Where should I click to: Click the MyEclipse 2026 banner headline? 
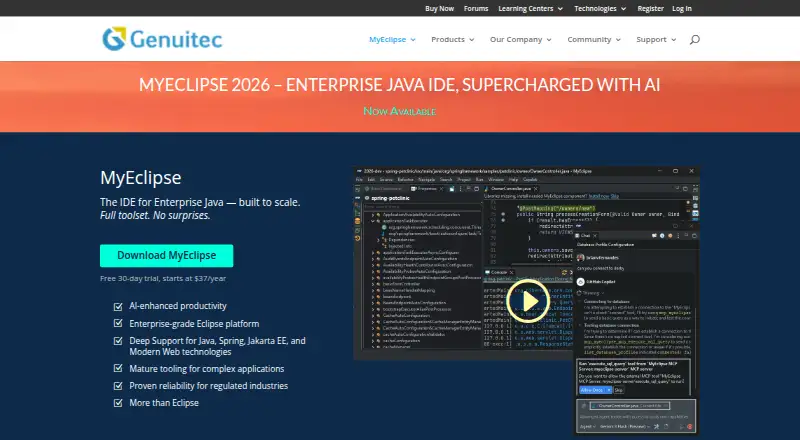[x=399, y=85]
